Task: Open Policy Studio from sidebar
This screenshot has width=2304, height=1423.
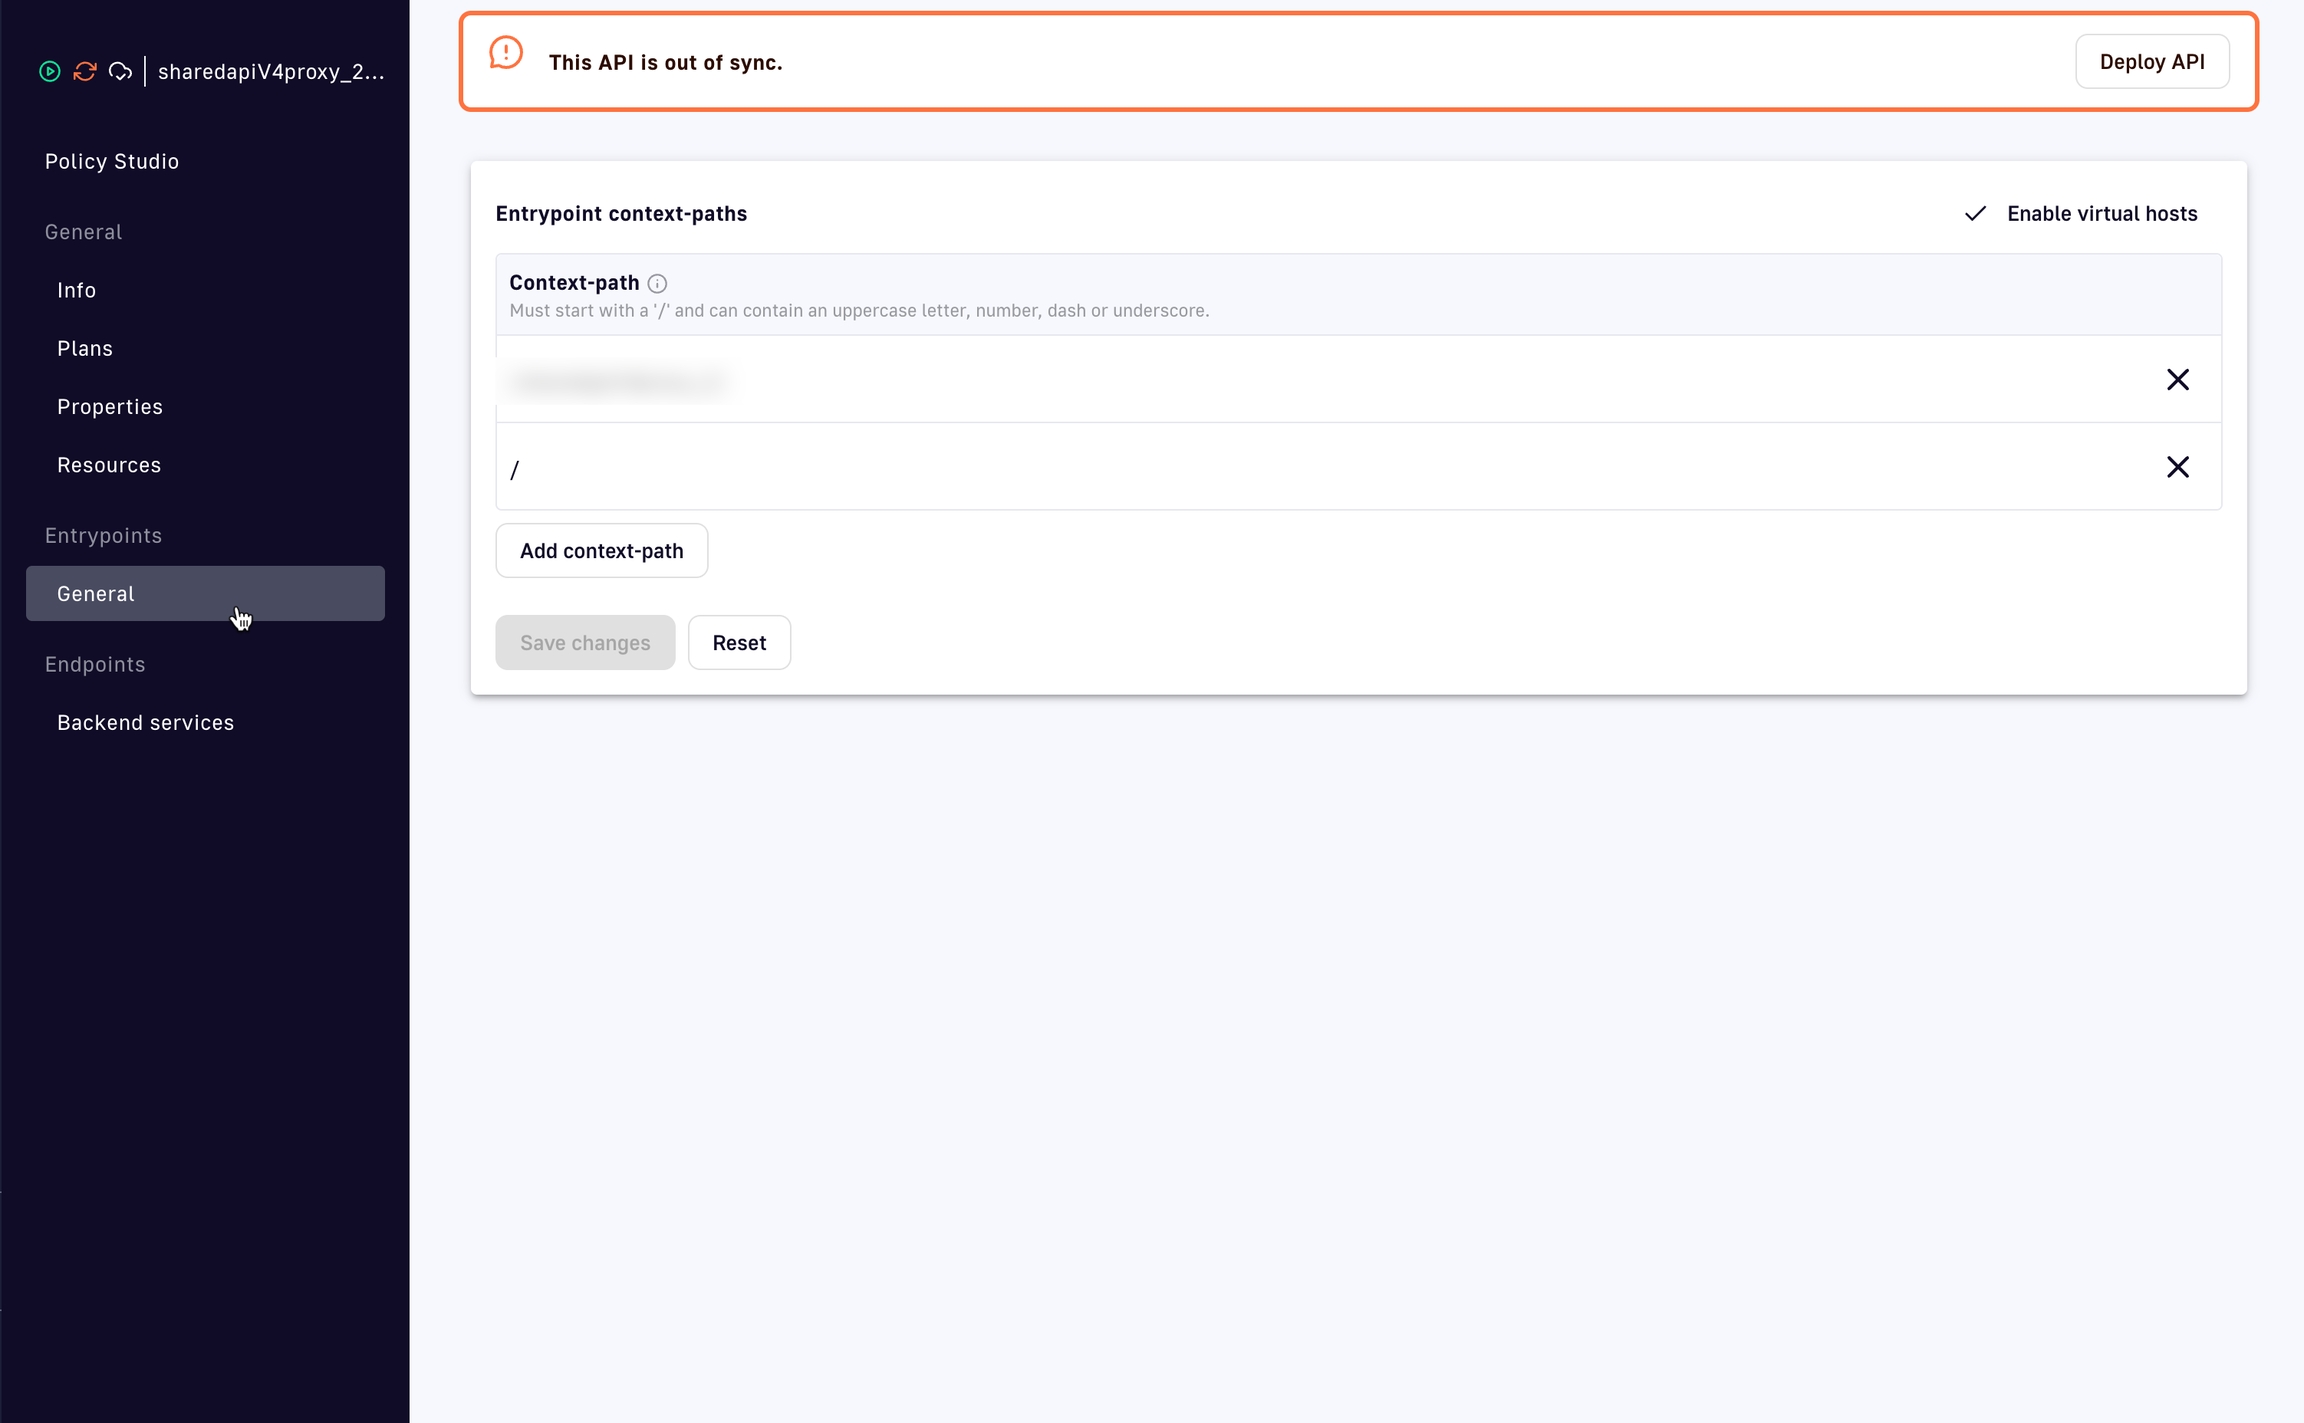Action: click(112, 162)
